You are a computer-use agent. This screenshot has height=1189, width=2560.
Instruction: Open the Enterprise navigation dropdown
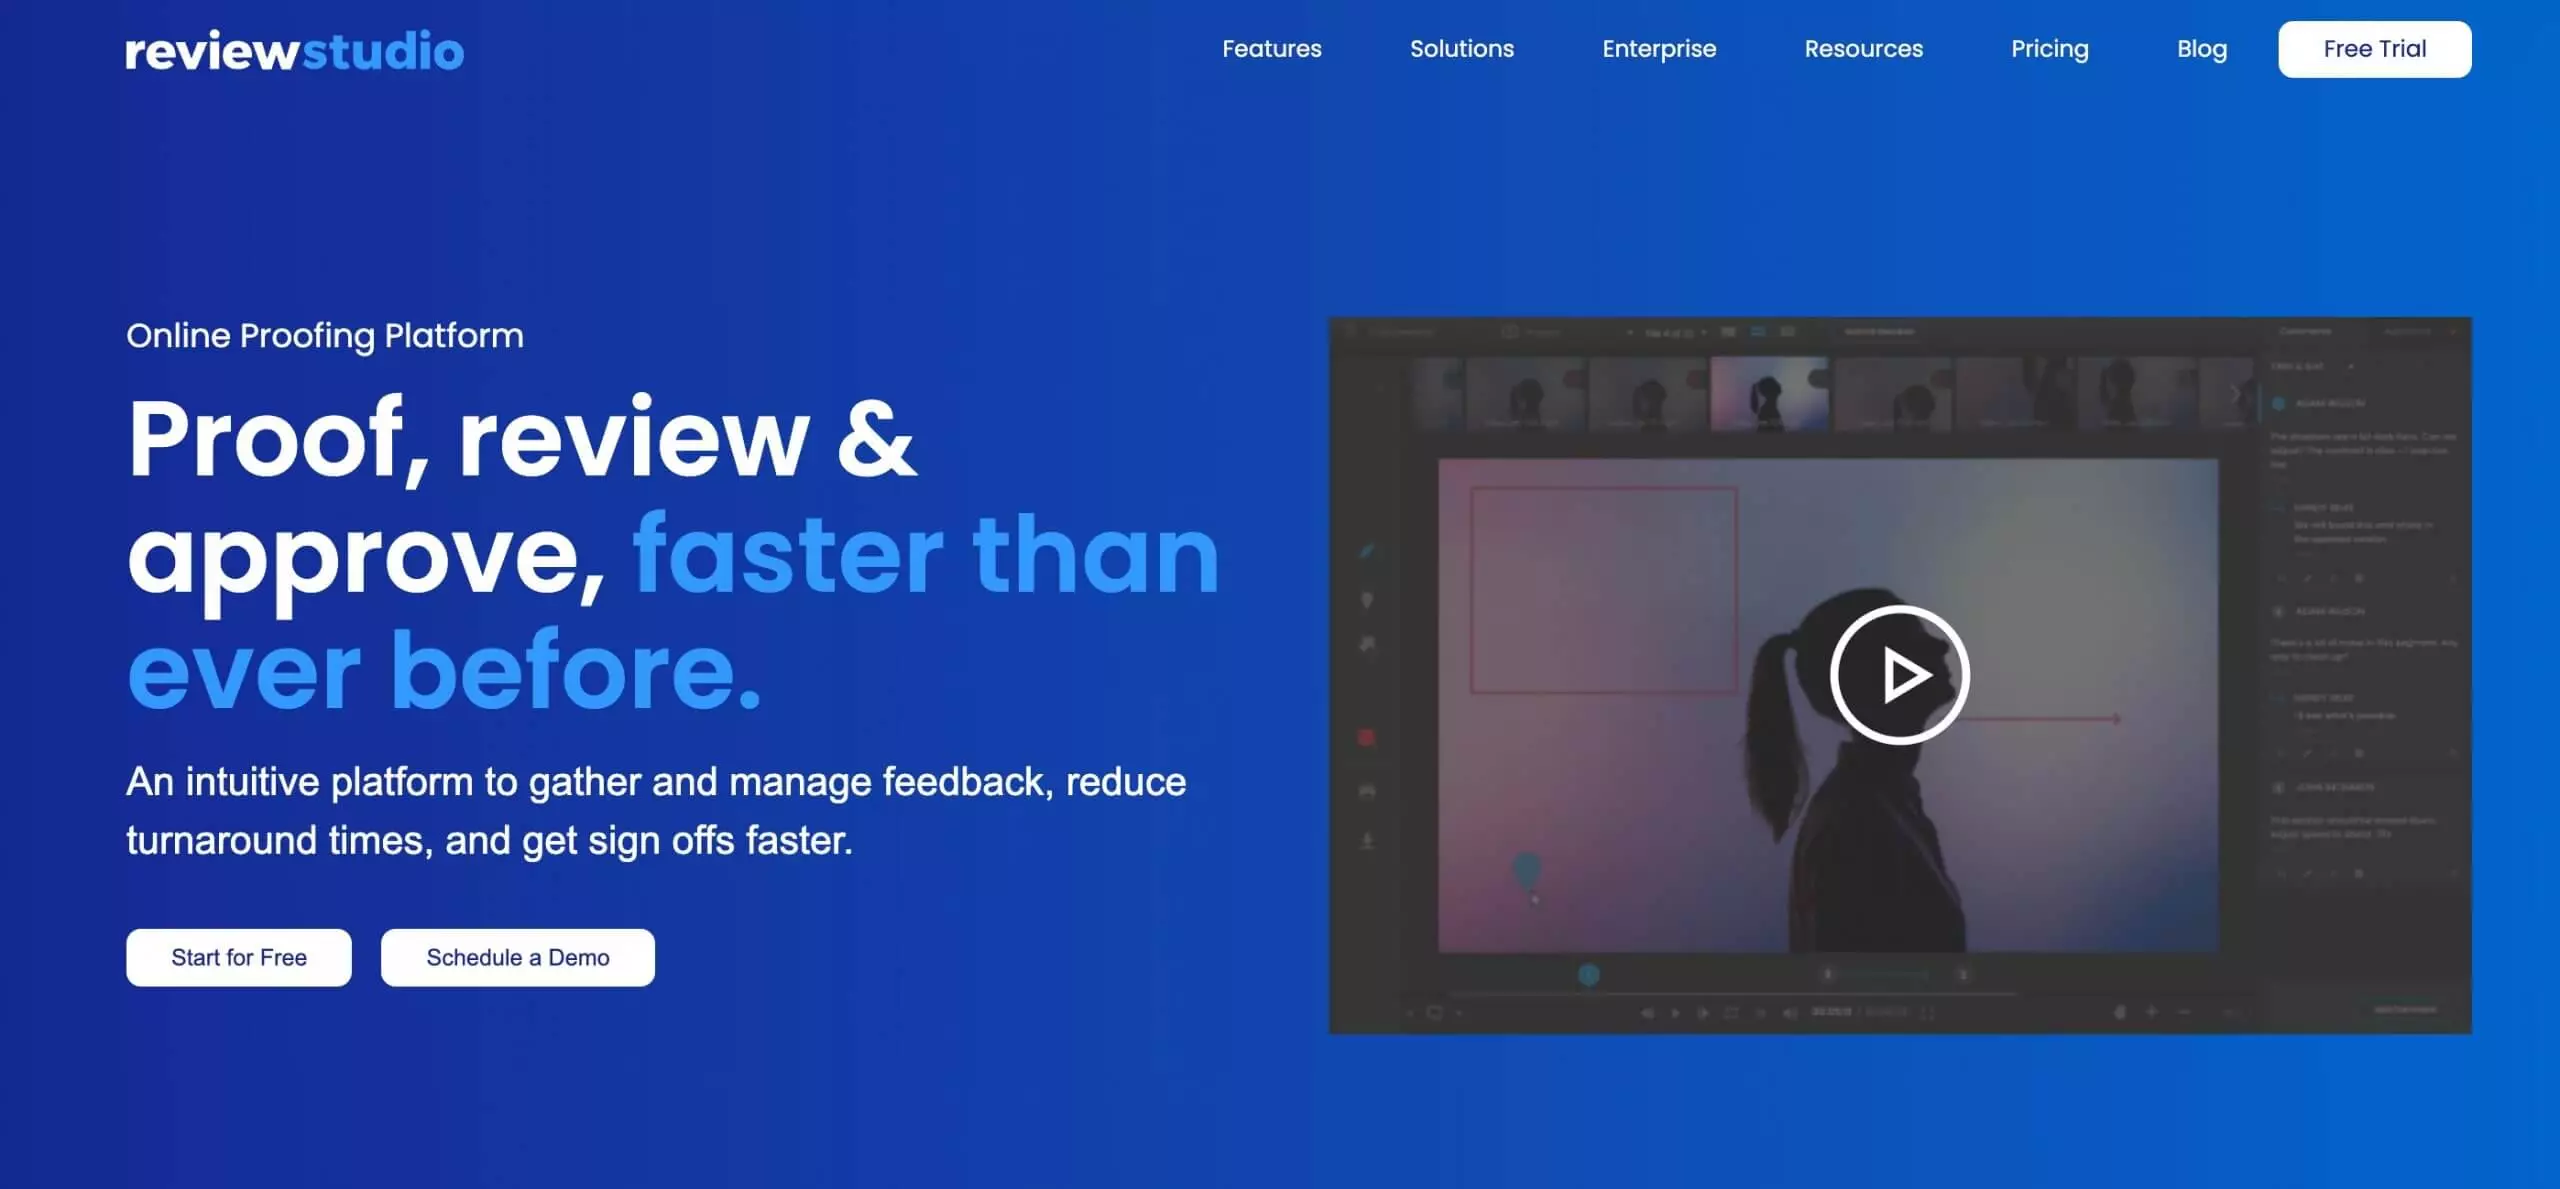pos(1659,49)
